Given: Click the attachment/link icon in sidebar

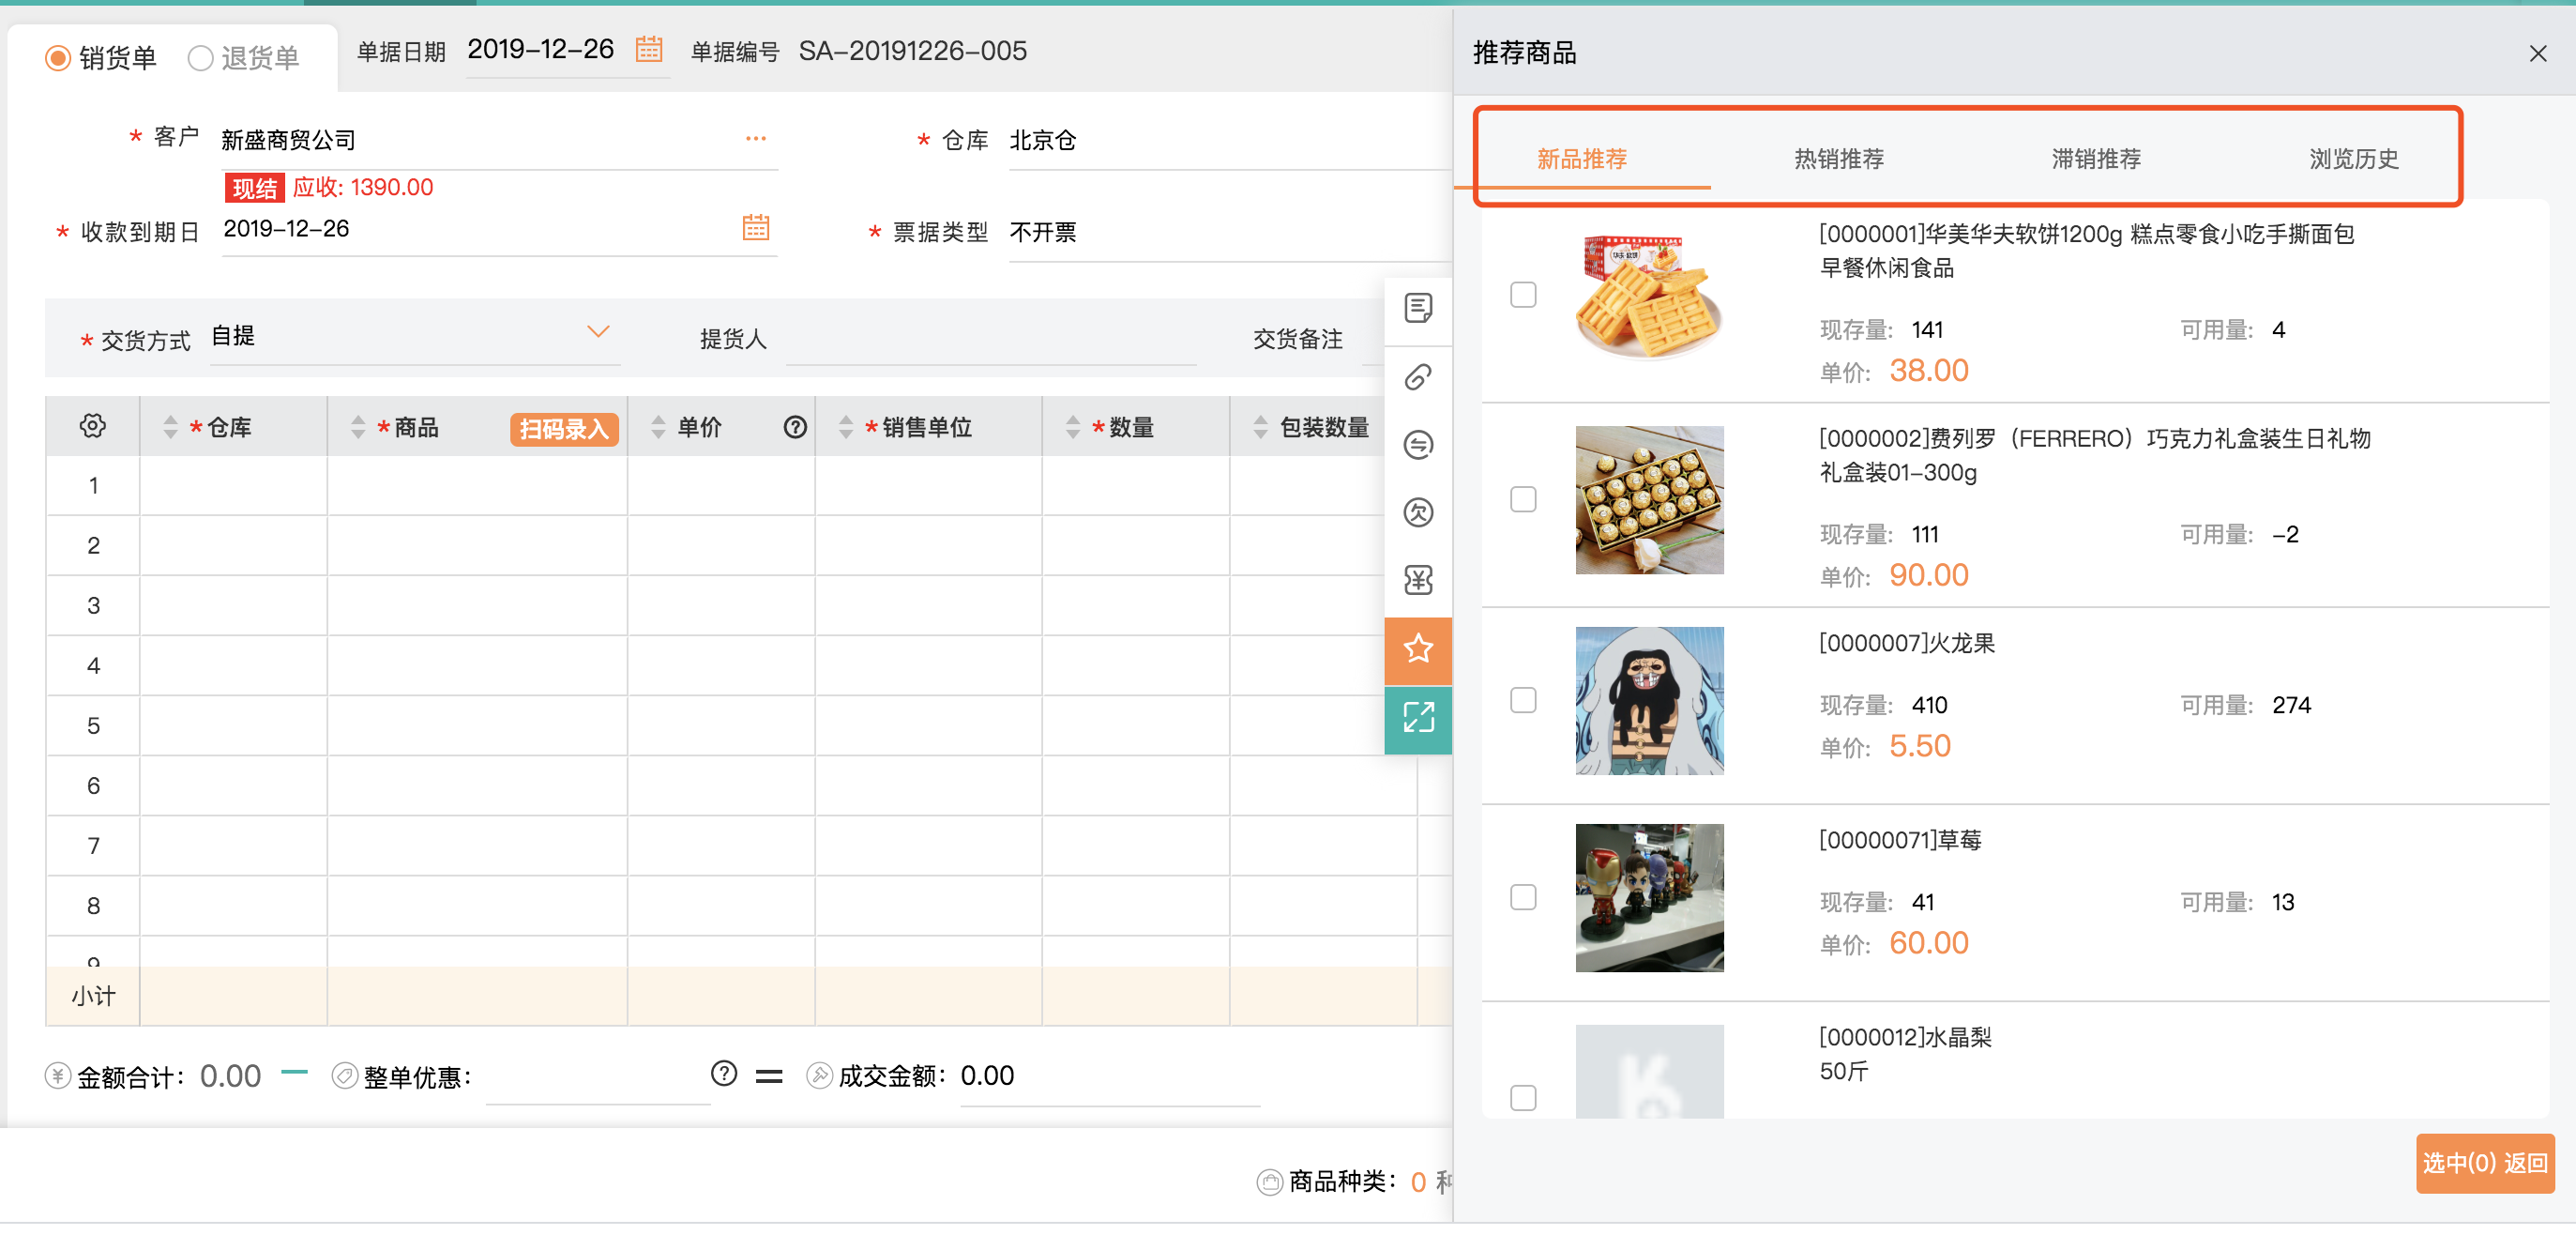Looking at the screenshot, I should [x=1417, y=376].
